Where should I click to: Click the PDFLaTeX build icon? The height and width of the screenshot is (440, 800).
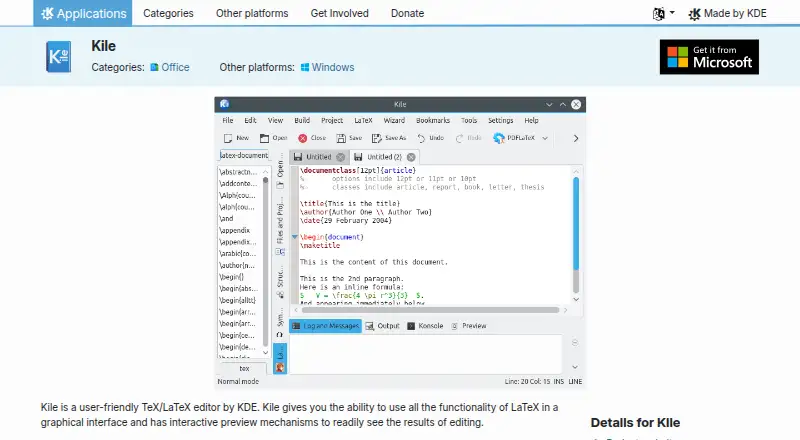(498, 138)
